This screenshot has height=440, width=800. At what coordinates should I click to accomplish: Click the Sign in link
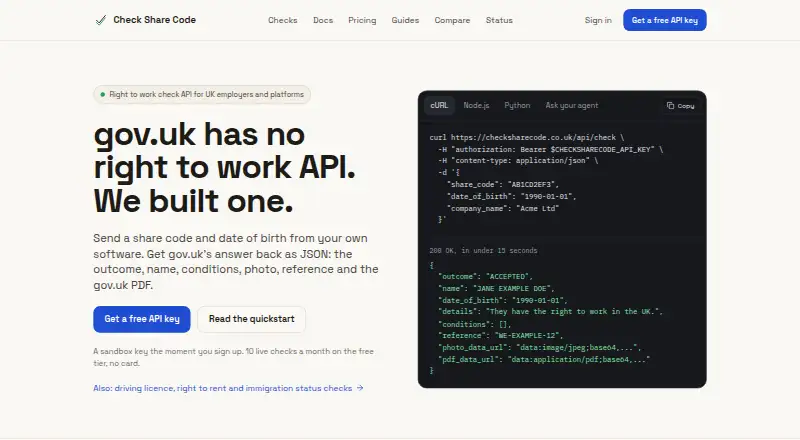coord(598,20)
